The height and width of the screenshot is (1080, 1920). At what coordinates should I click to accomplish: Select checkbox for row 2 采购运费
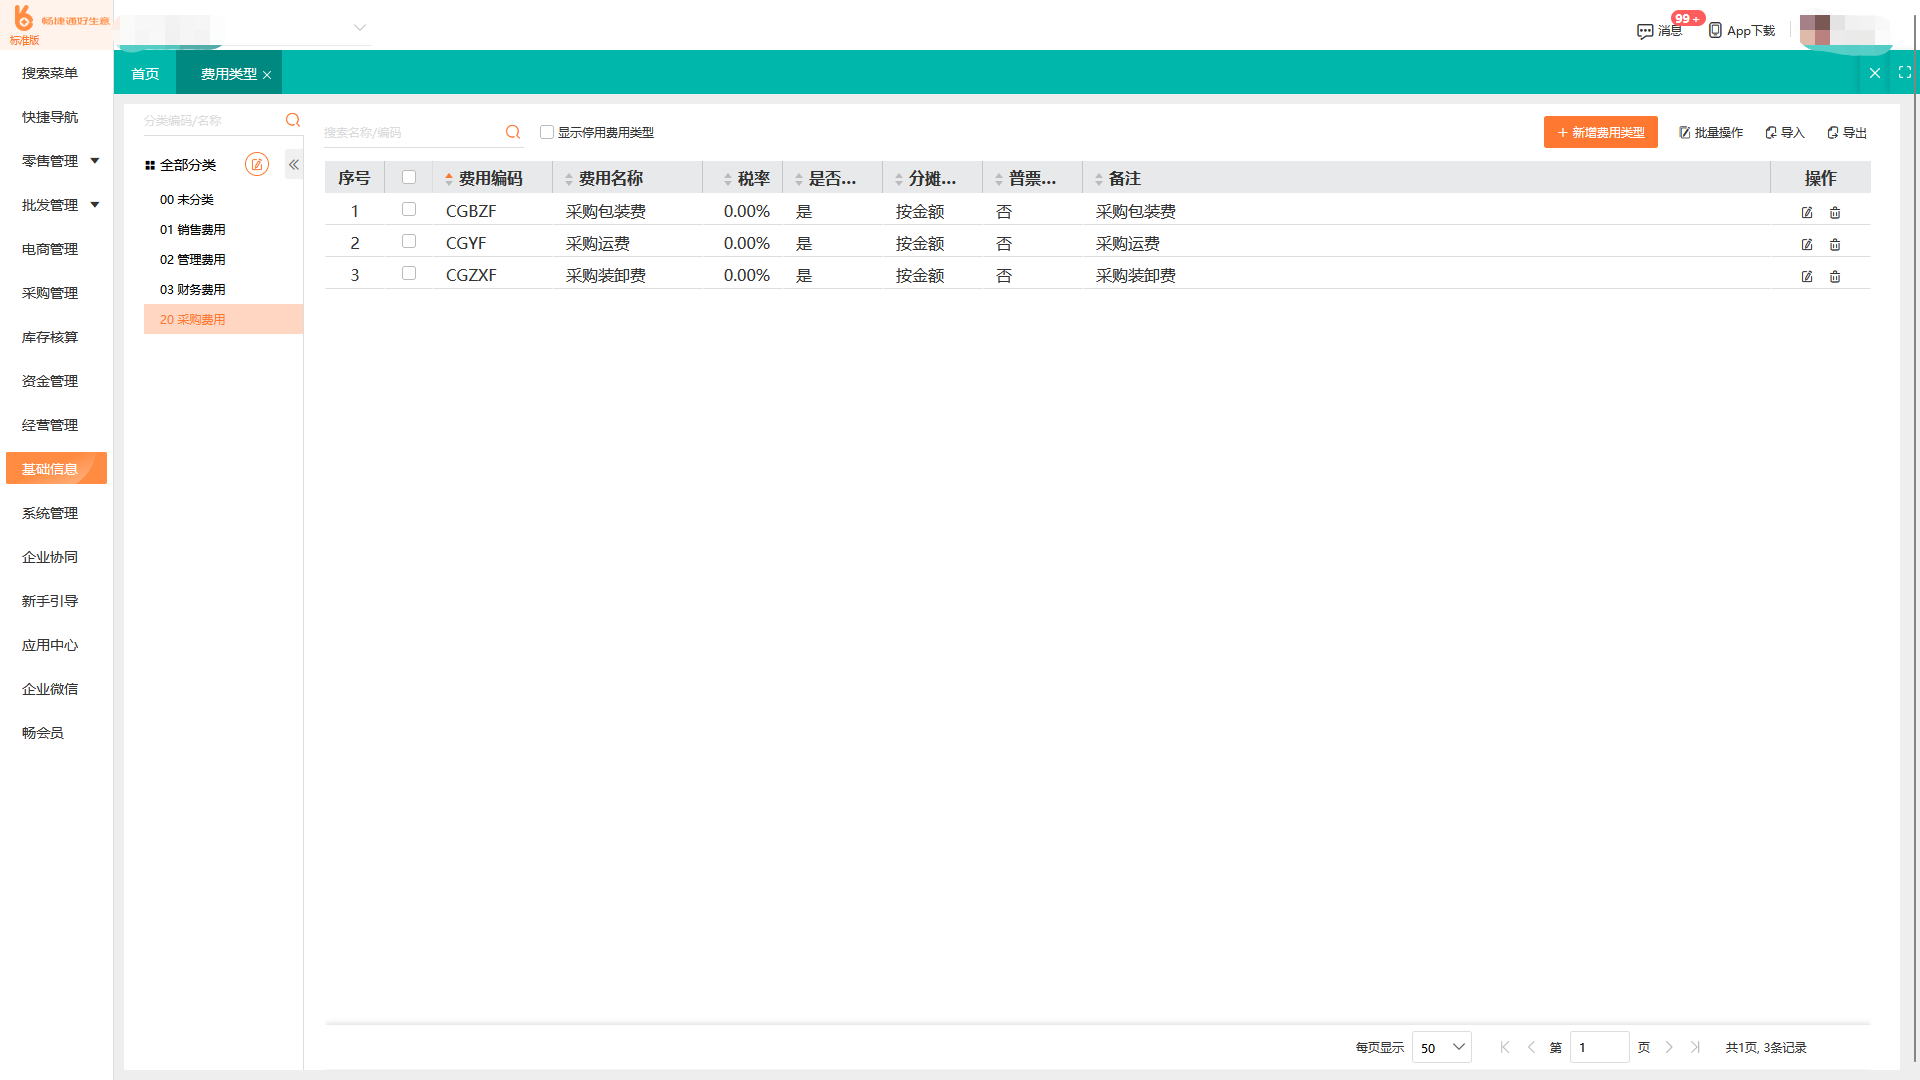click(407, 241)
